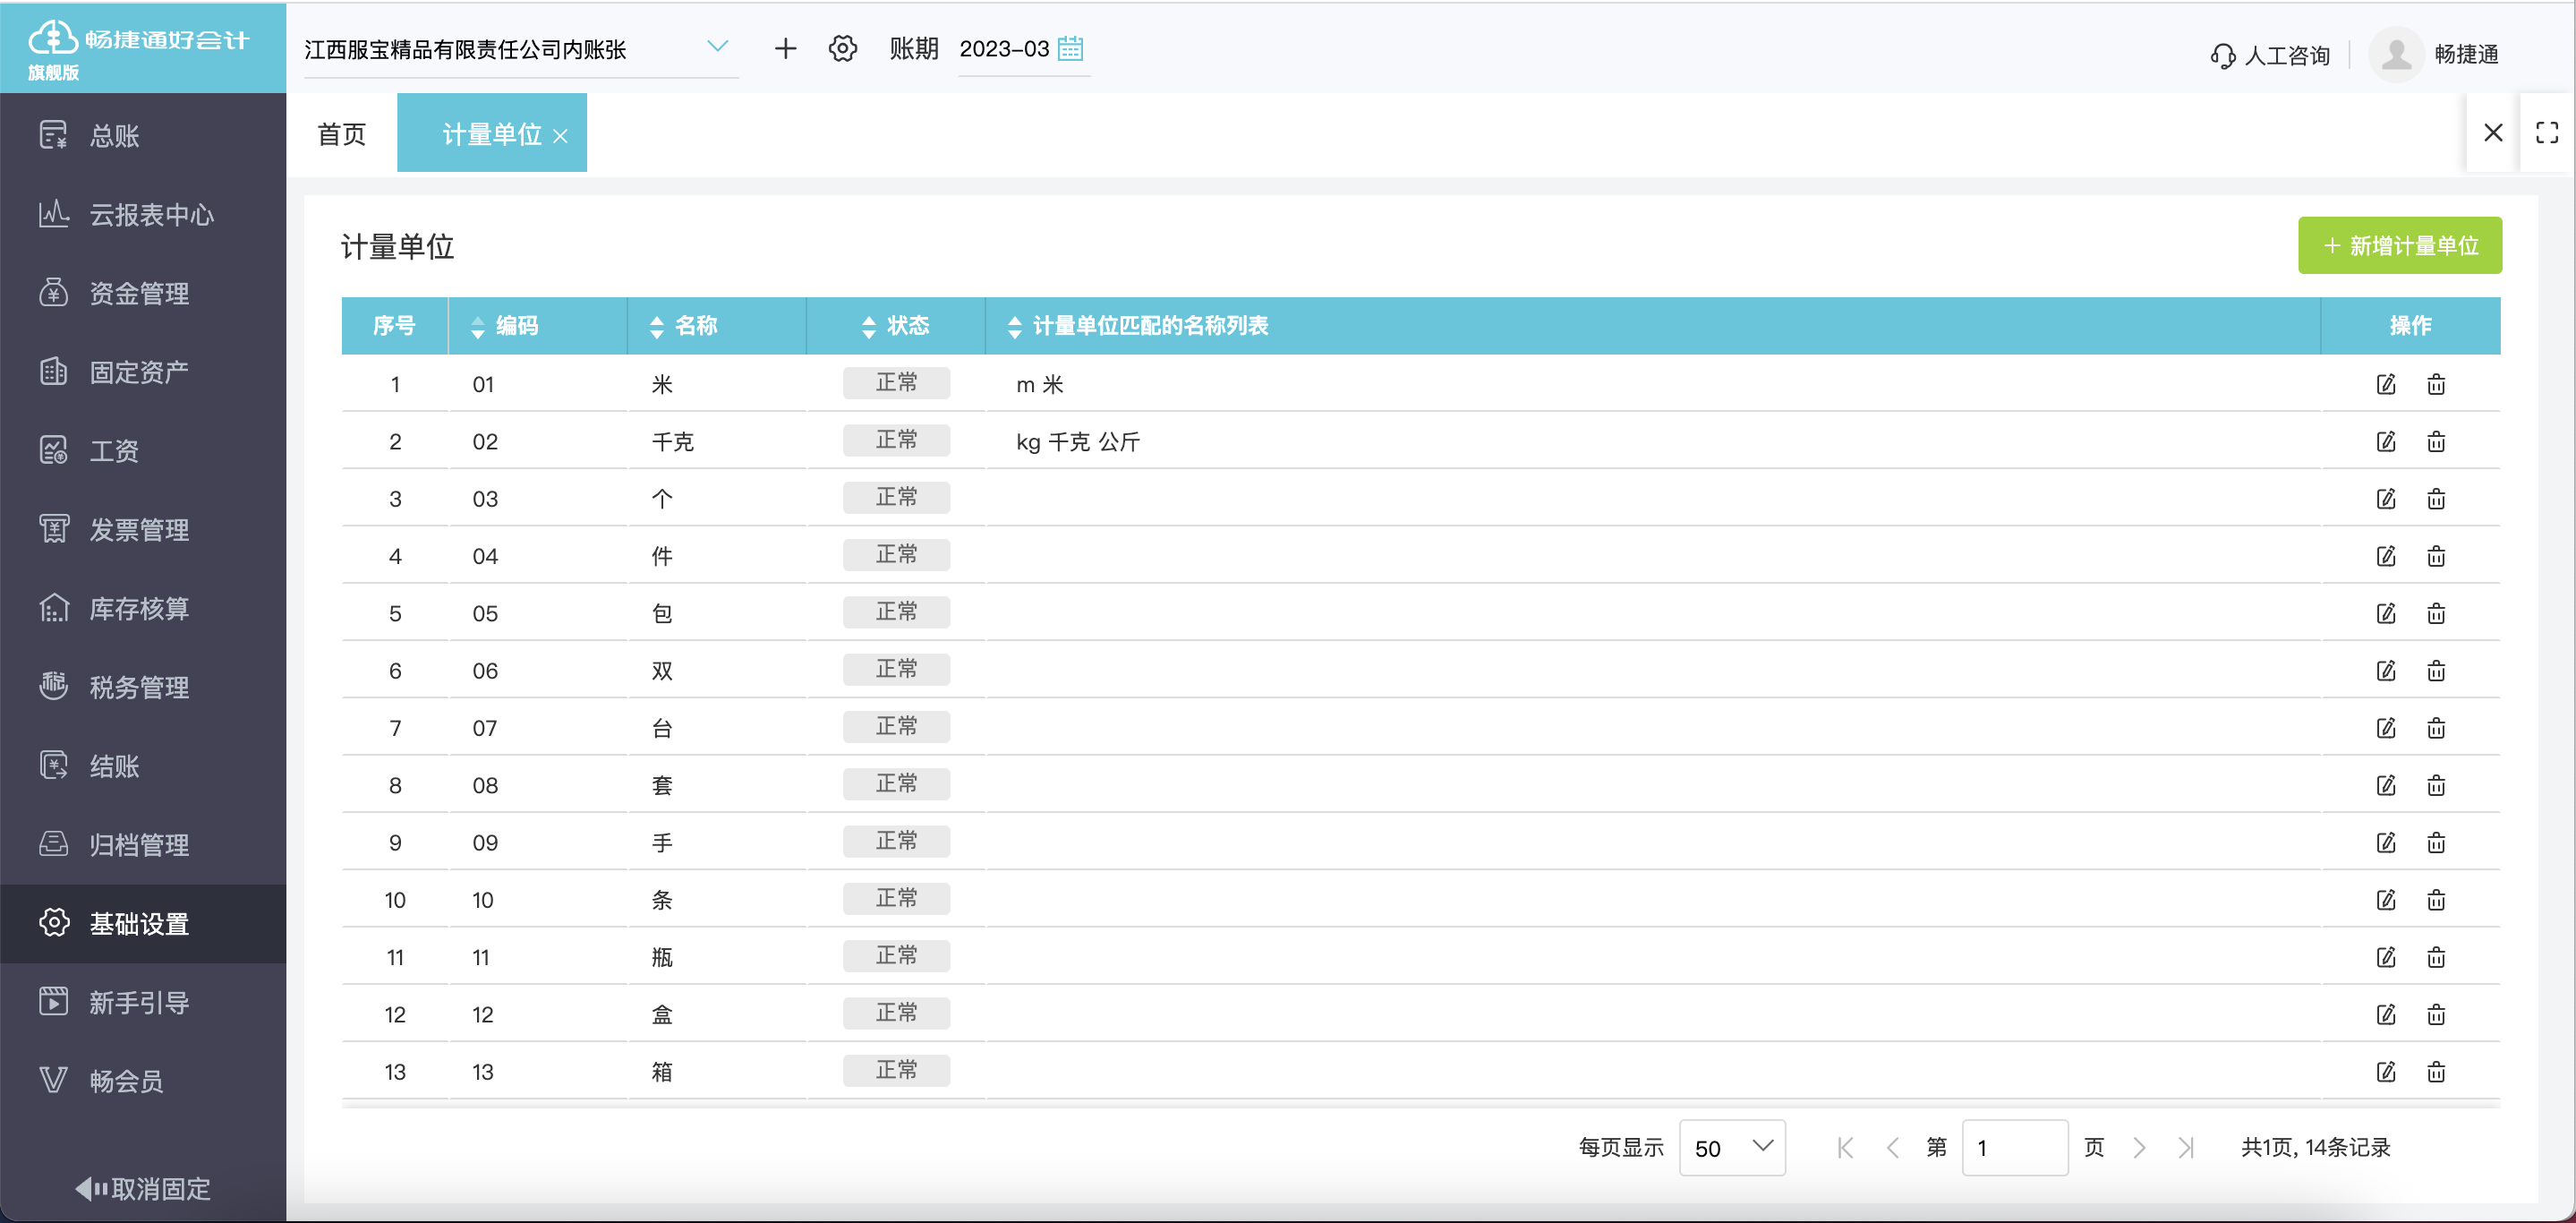Click the delete icon for 箱 unit
Screen dimensions: 2576x1223
[2438, 1072]
